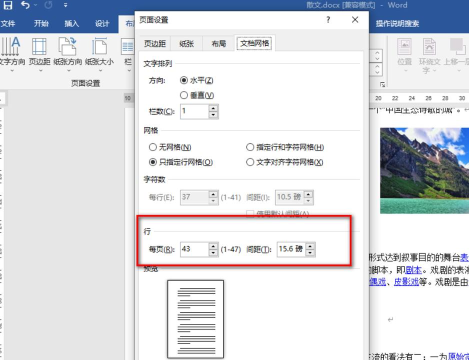469x360 pixels.
Task: Click the 位置 position icon in the ribbon
Action: click(404, 47)
